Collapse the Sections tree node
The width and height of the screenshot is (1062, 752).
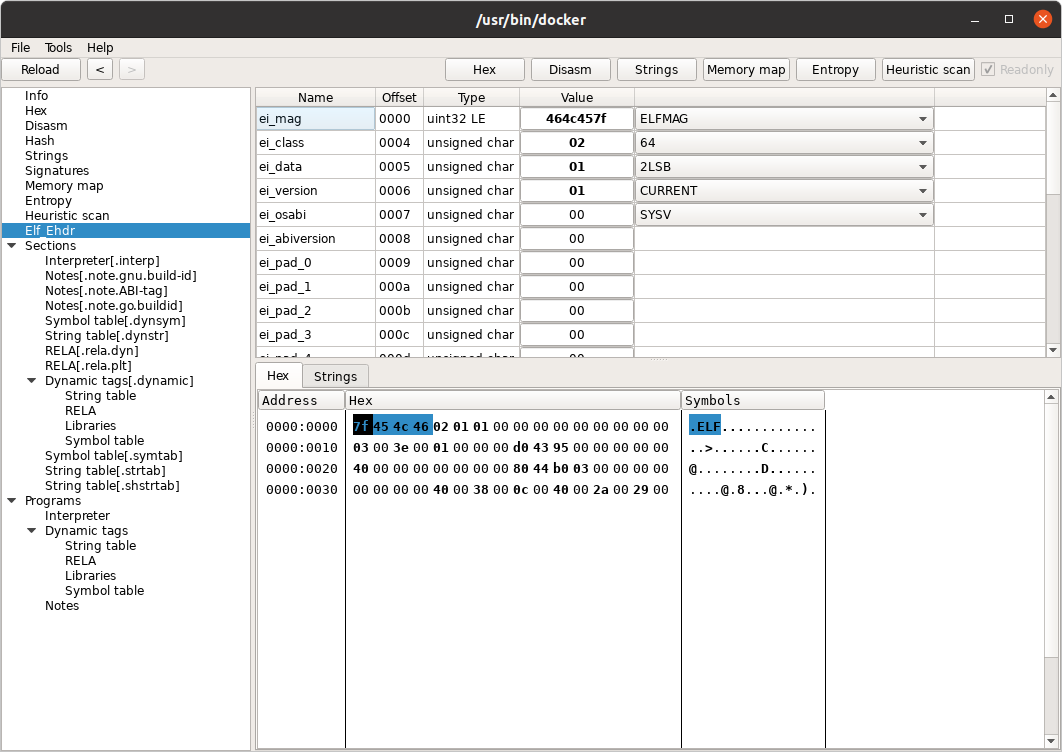12,246
